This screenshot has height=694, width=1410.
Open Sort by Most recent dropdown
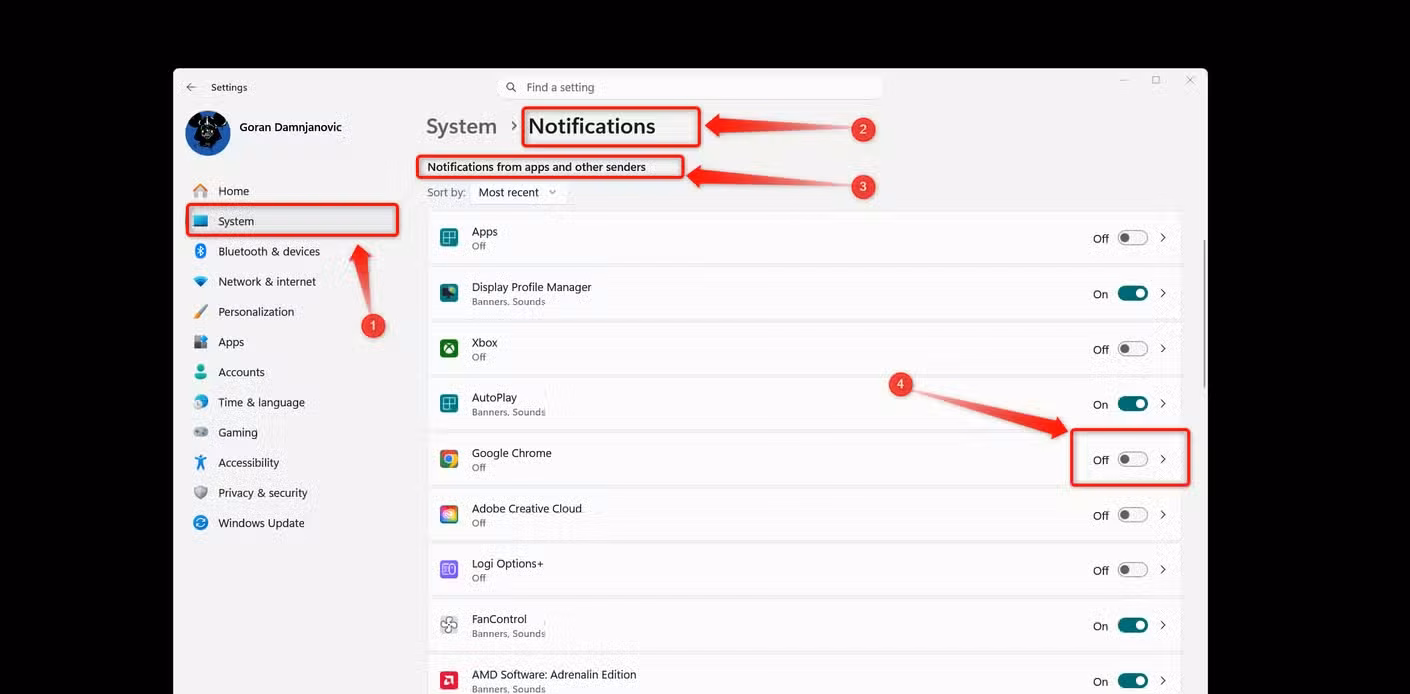[518, 192]
